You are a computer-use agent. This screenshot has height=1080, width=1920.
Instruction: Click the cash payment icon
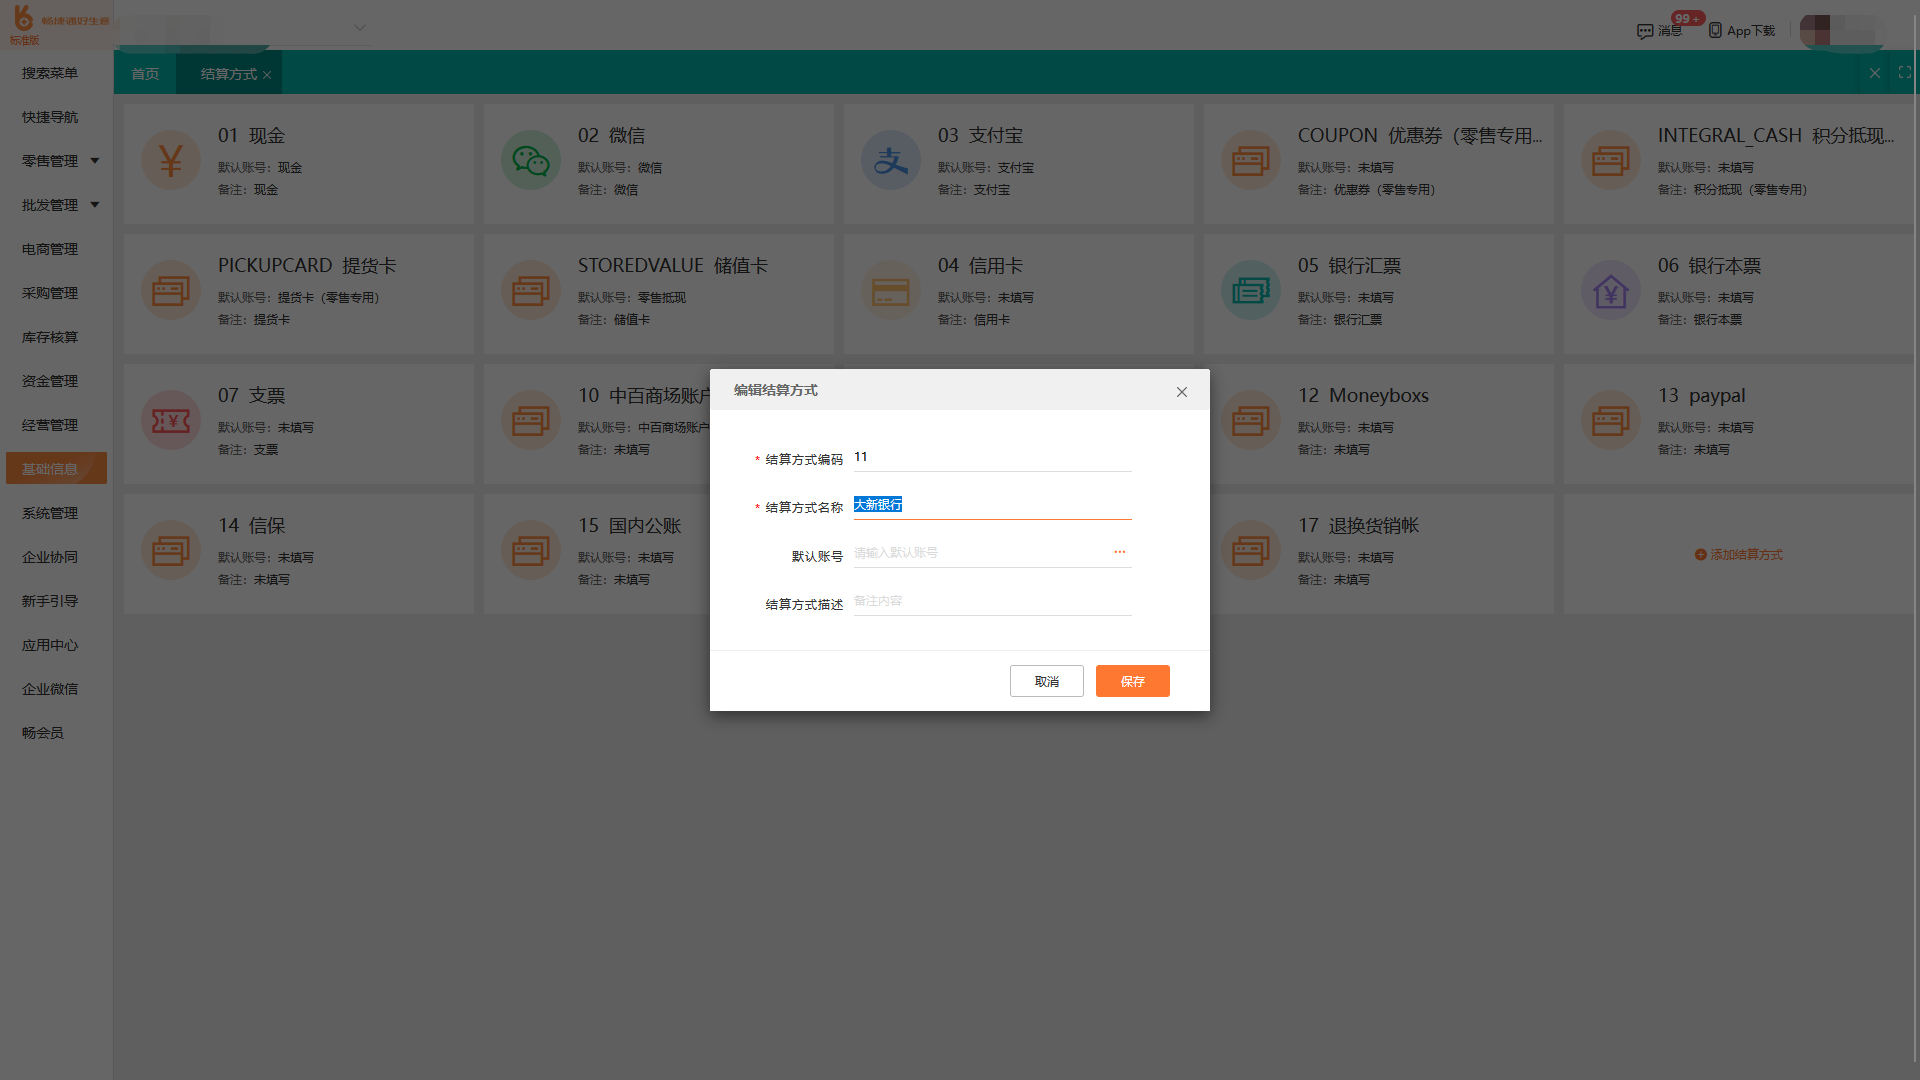(x=171, y=160)
